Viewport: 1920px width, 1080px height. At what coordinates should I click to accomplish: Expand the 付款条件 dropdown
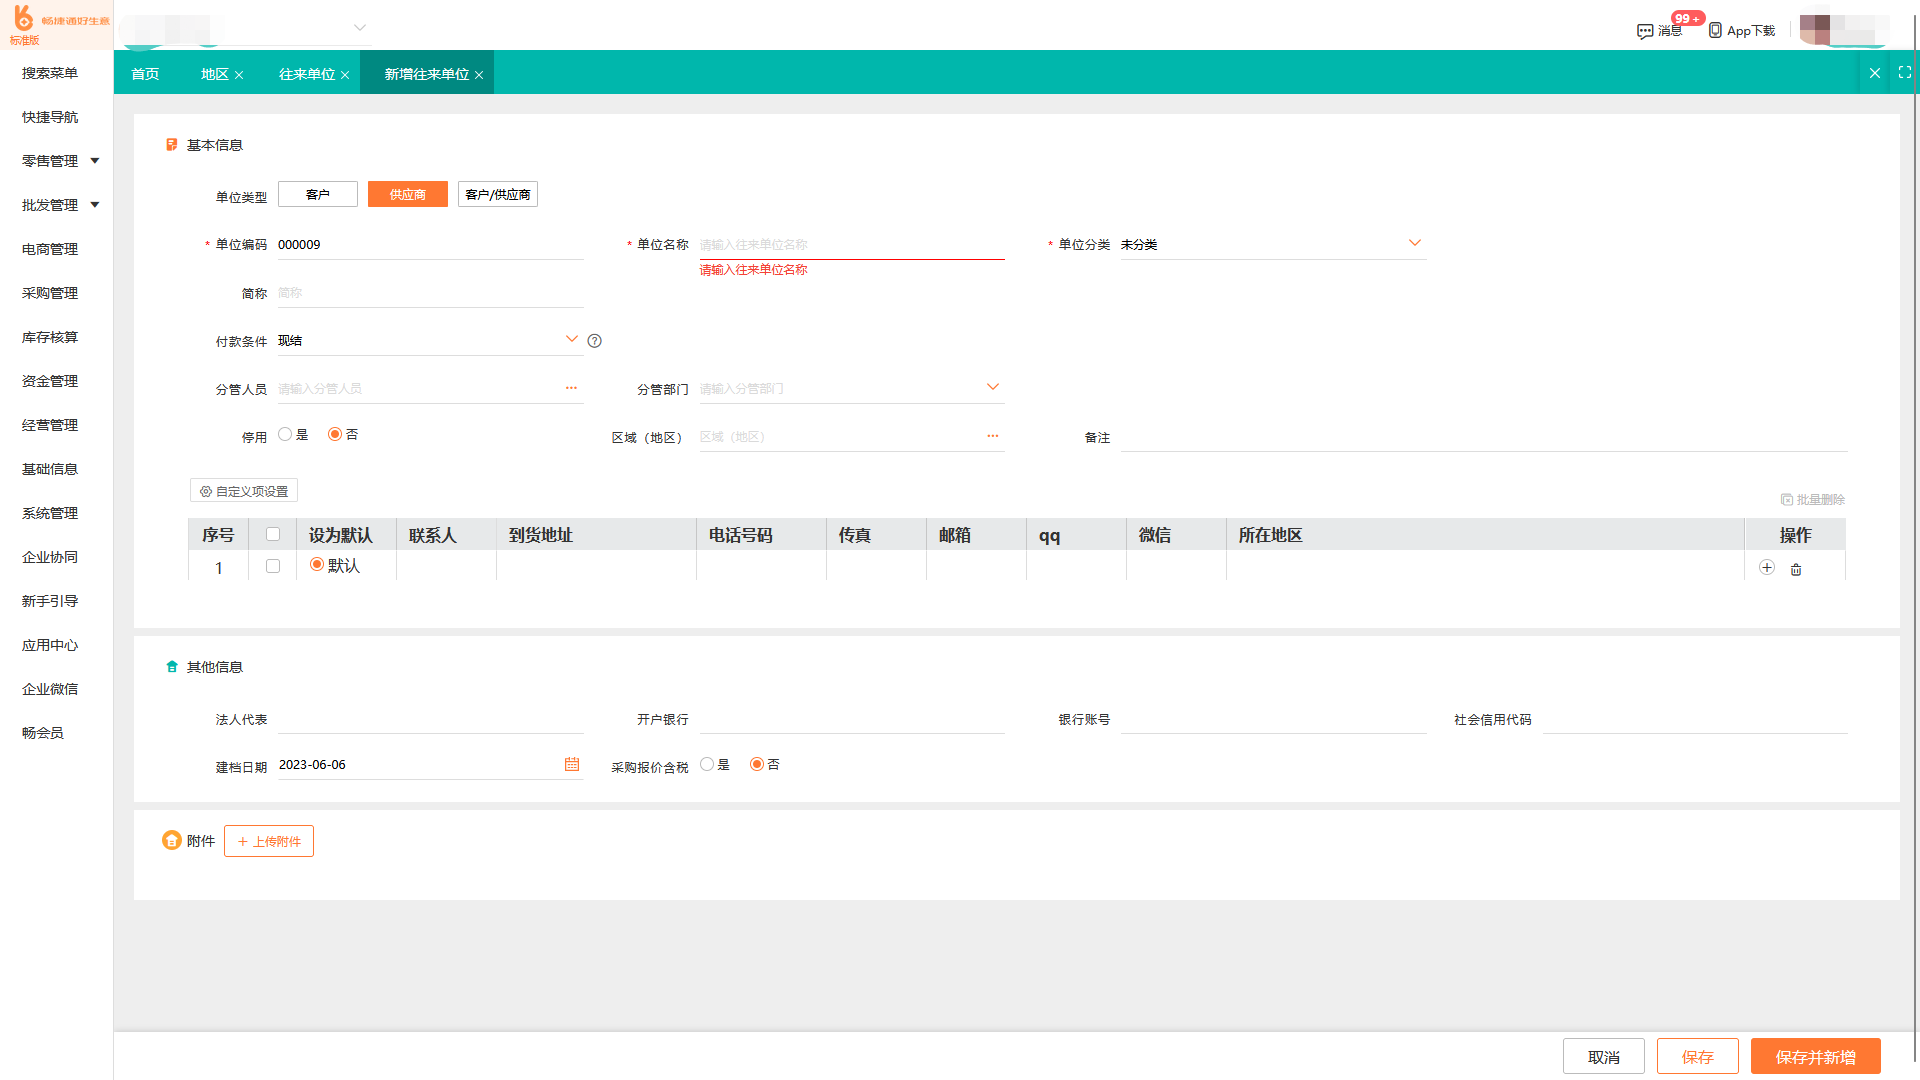572,340
